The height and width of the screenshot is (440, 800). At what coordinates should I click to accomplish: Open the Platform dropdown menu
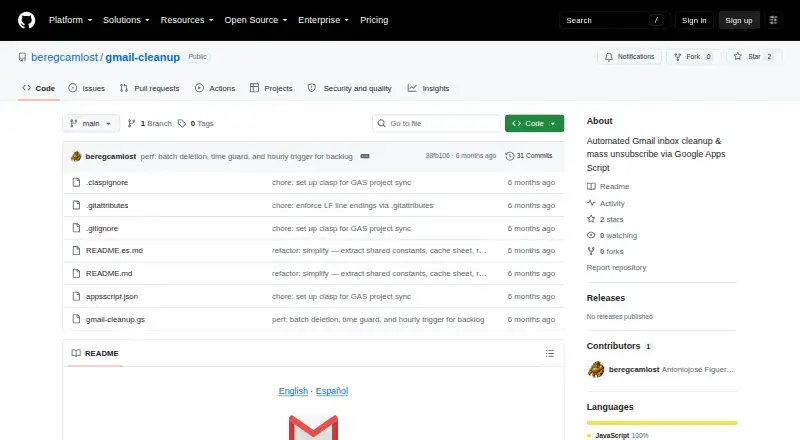point(70,20)
